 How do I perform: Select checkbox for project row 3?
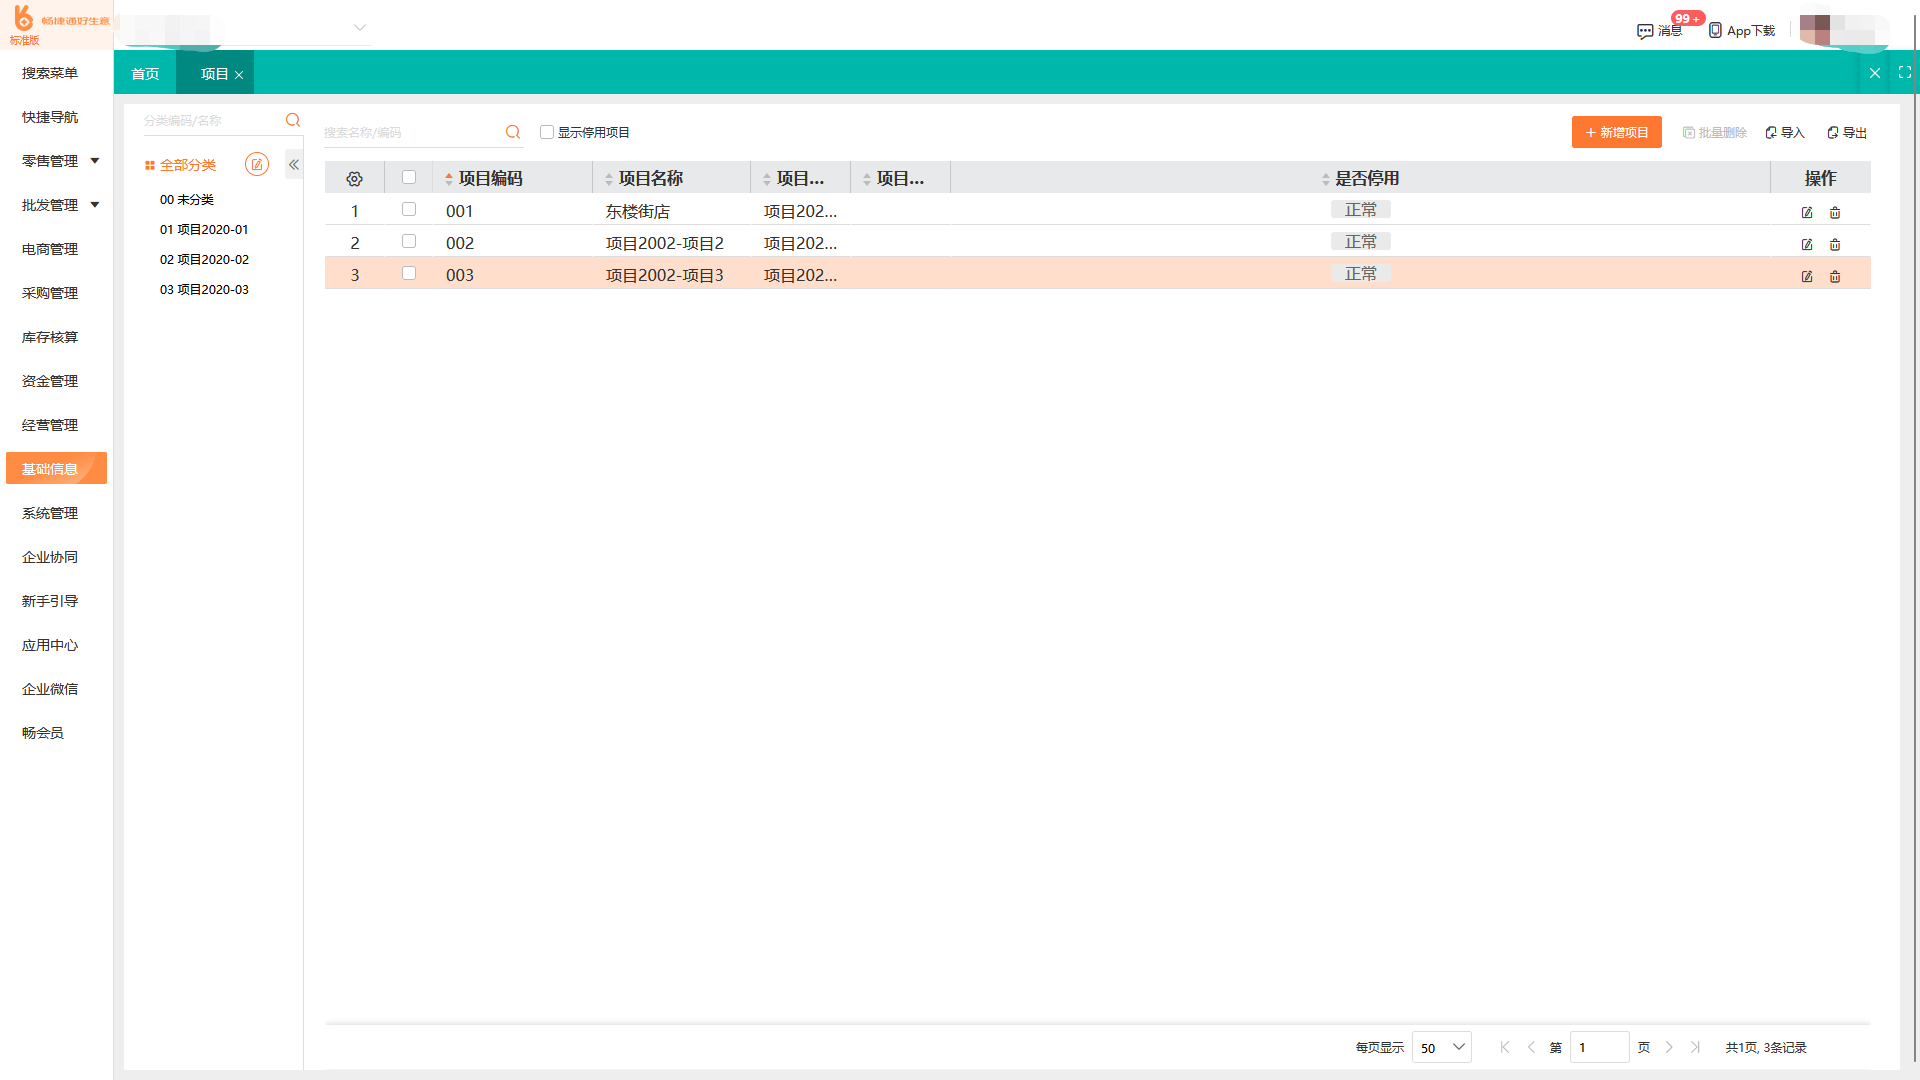tap(409, 273)
